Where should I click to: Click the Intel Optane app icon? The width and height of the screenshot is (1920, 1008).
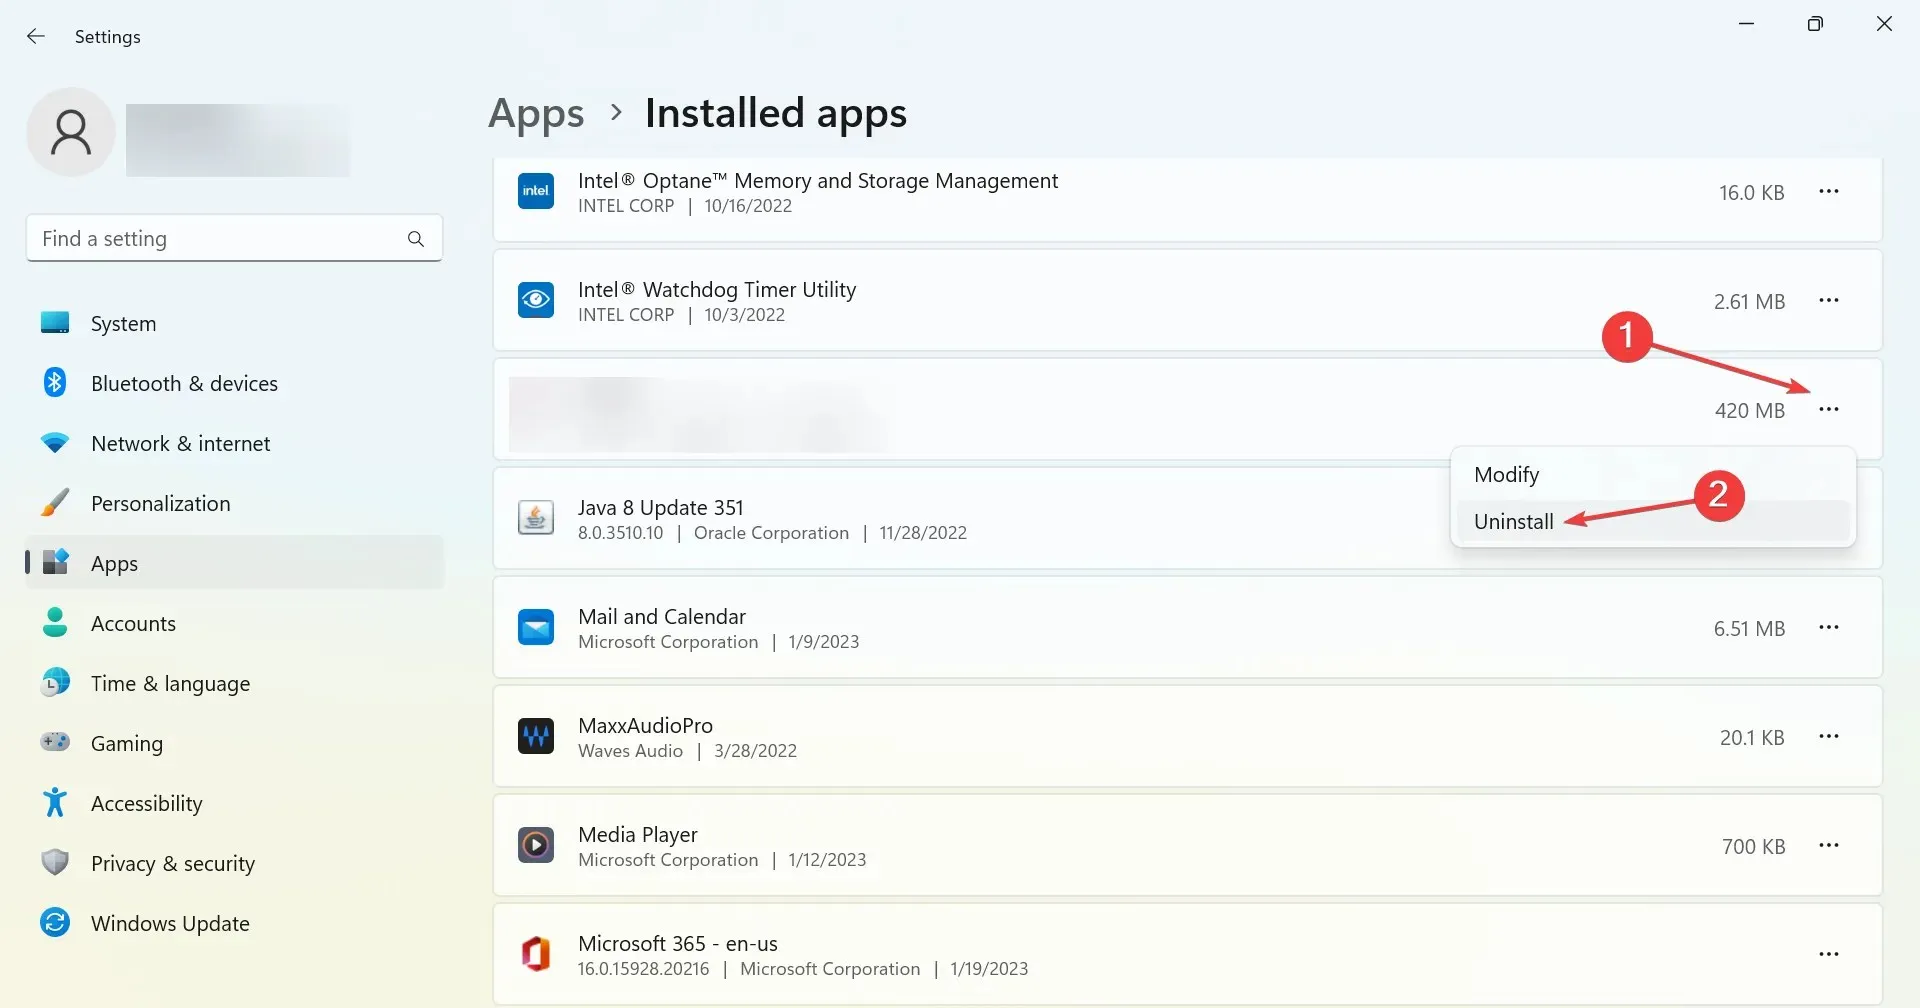click(536, 191)
